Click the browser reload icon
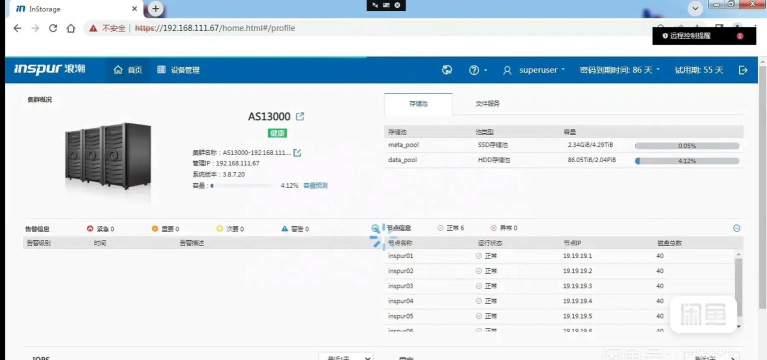This screenshot has width=767, height=360. click(x=53, y=28)
